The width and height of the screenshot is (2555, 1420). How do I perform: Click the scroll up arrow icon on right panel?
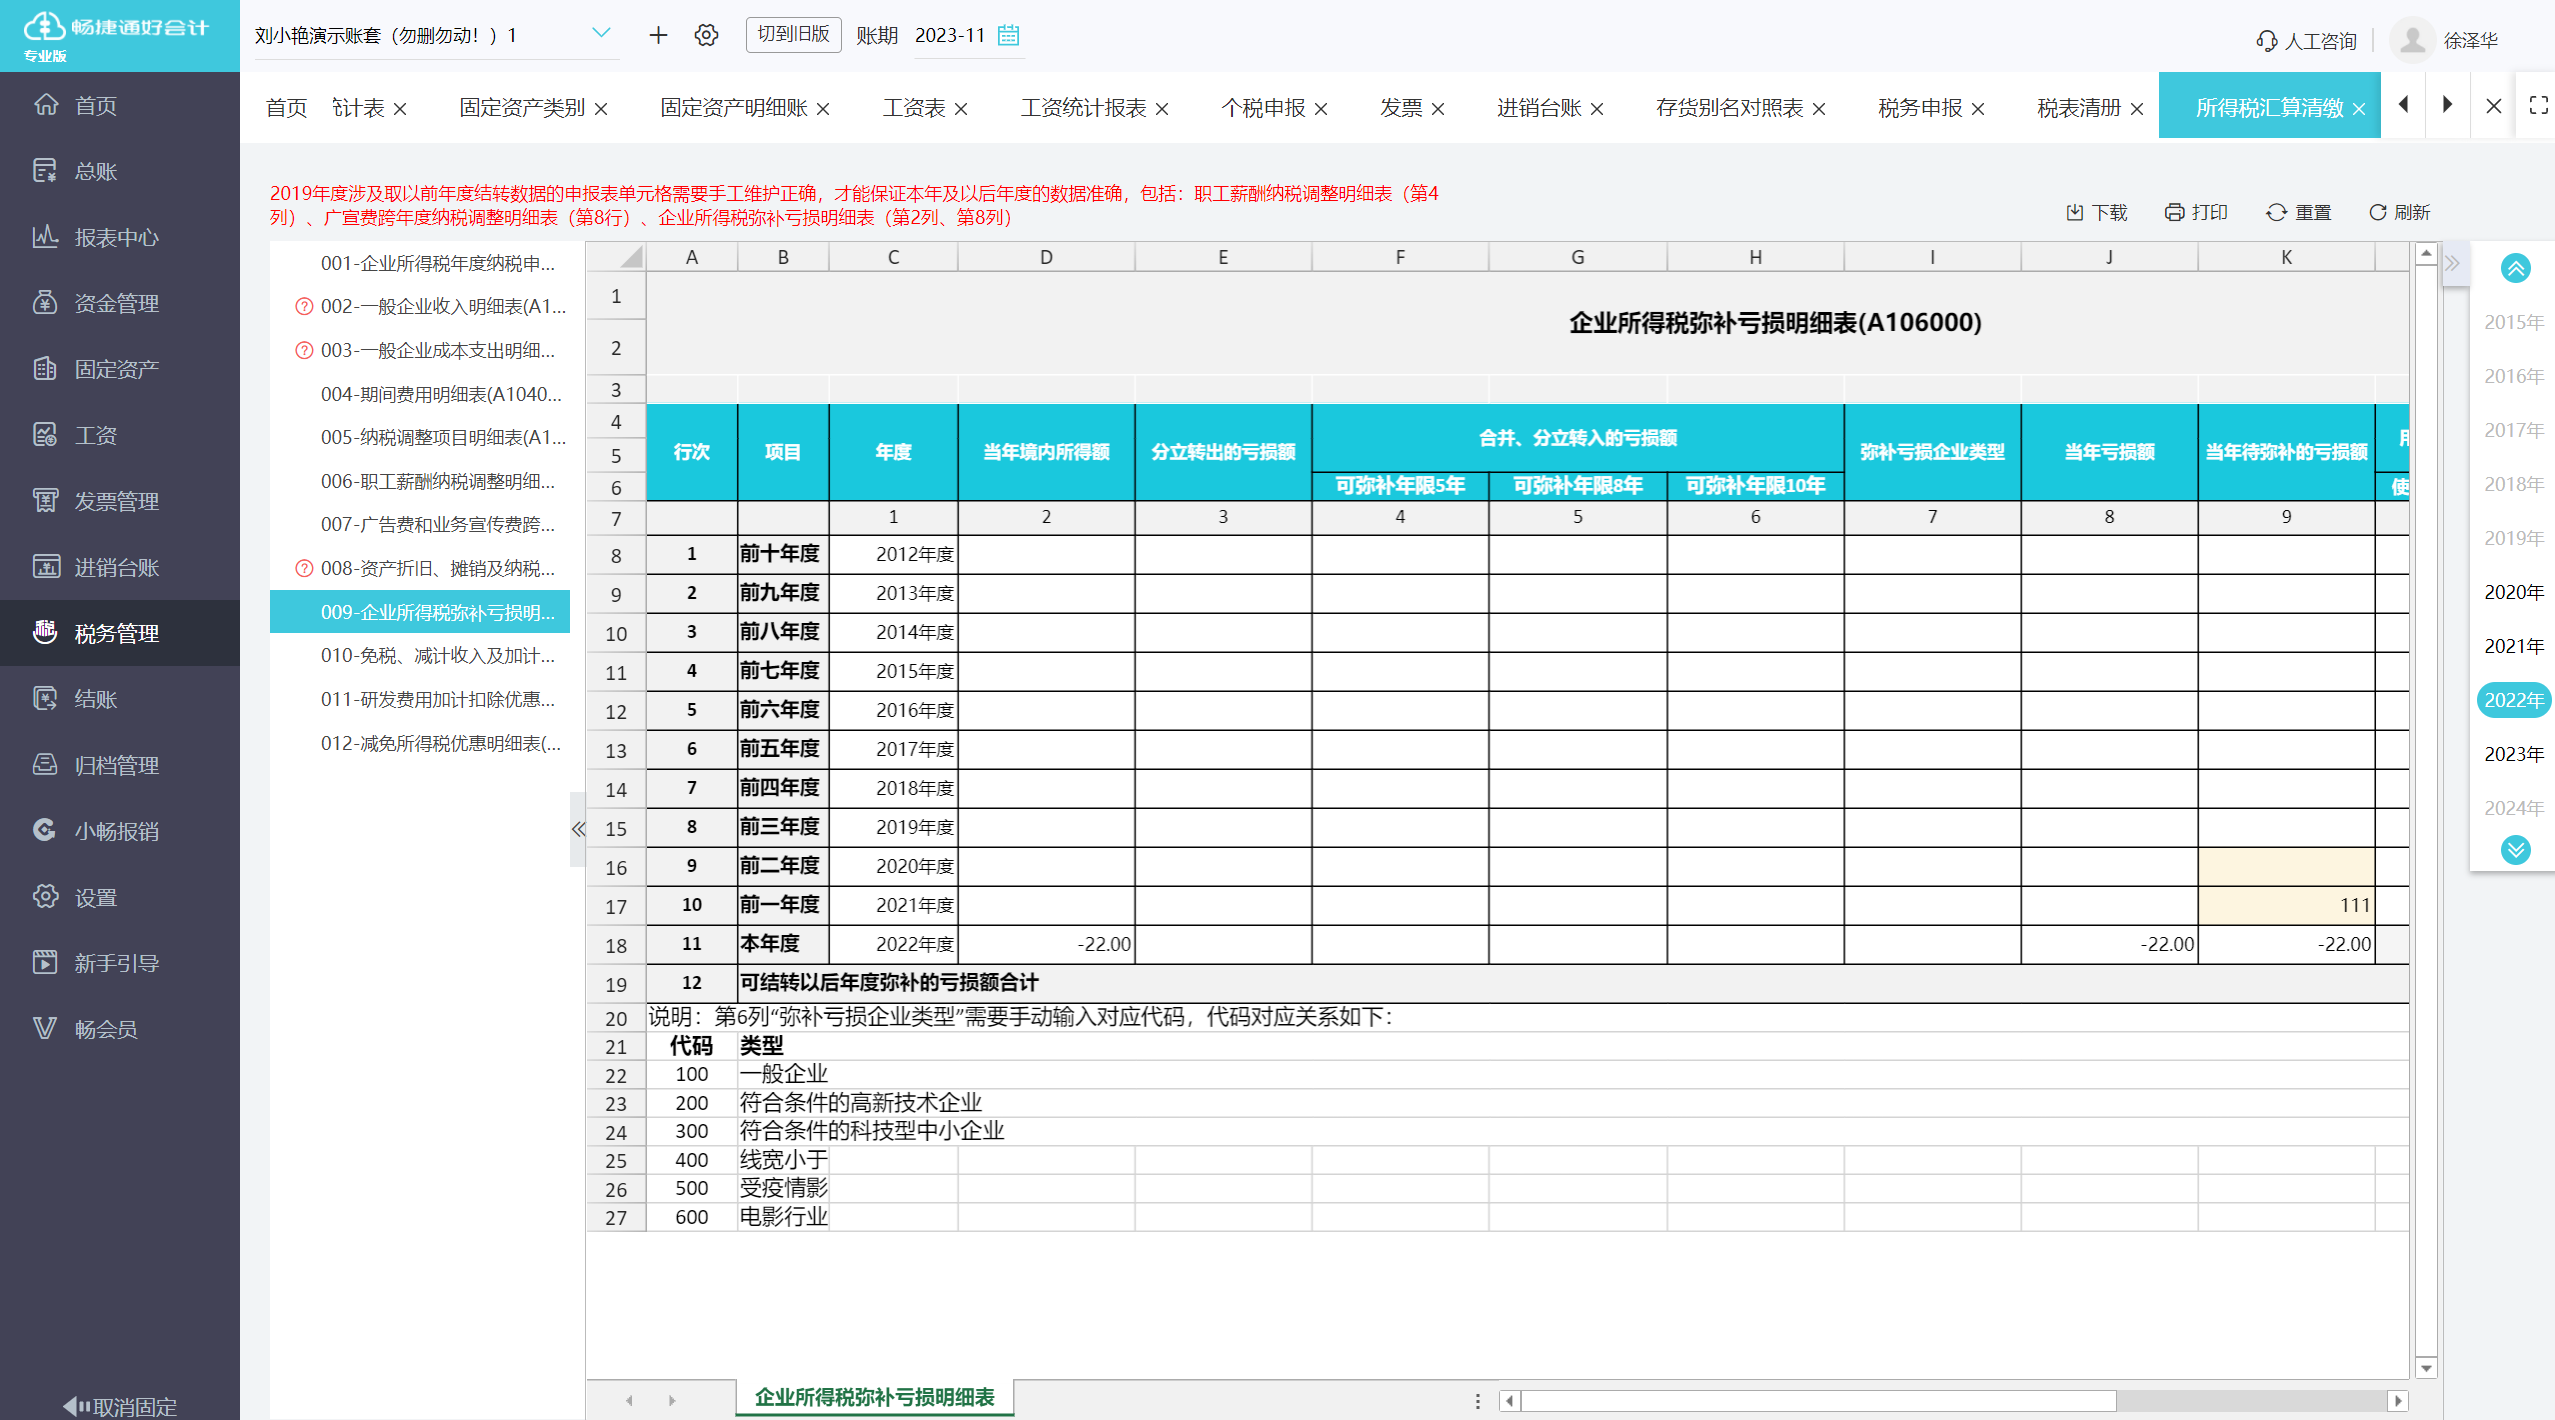(2513, 268)
